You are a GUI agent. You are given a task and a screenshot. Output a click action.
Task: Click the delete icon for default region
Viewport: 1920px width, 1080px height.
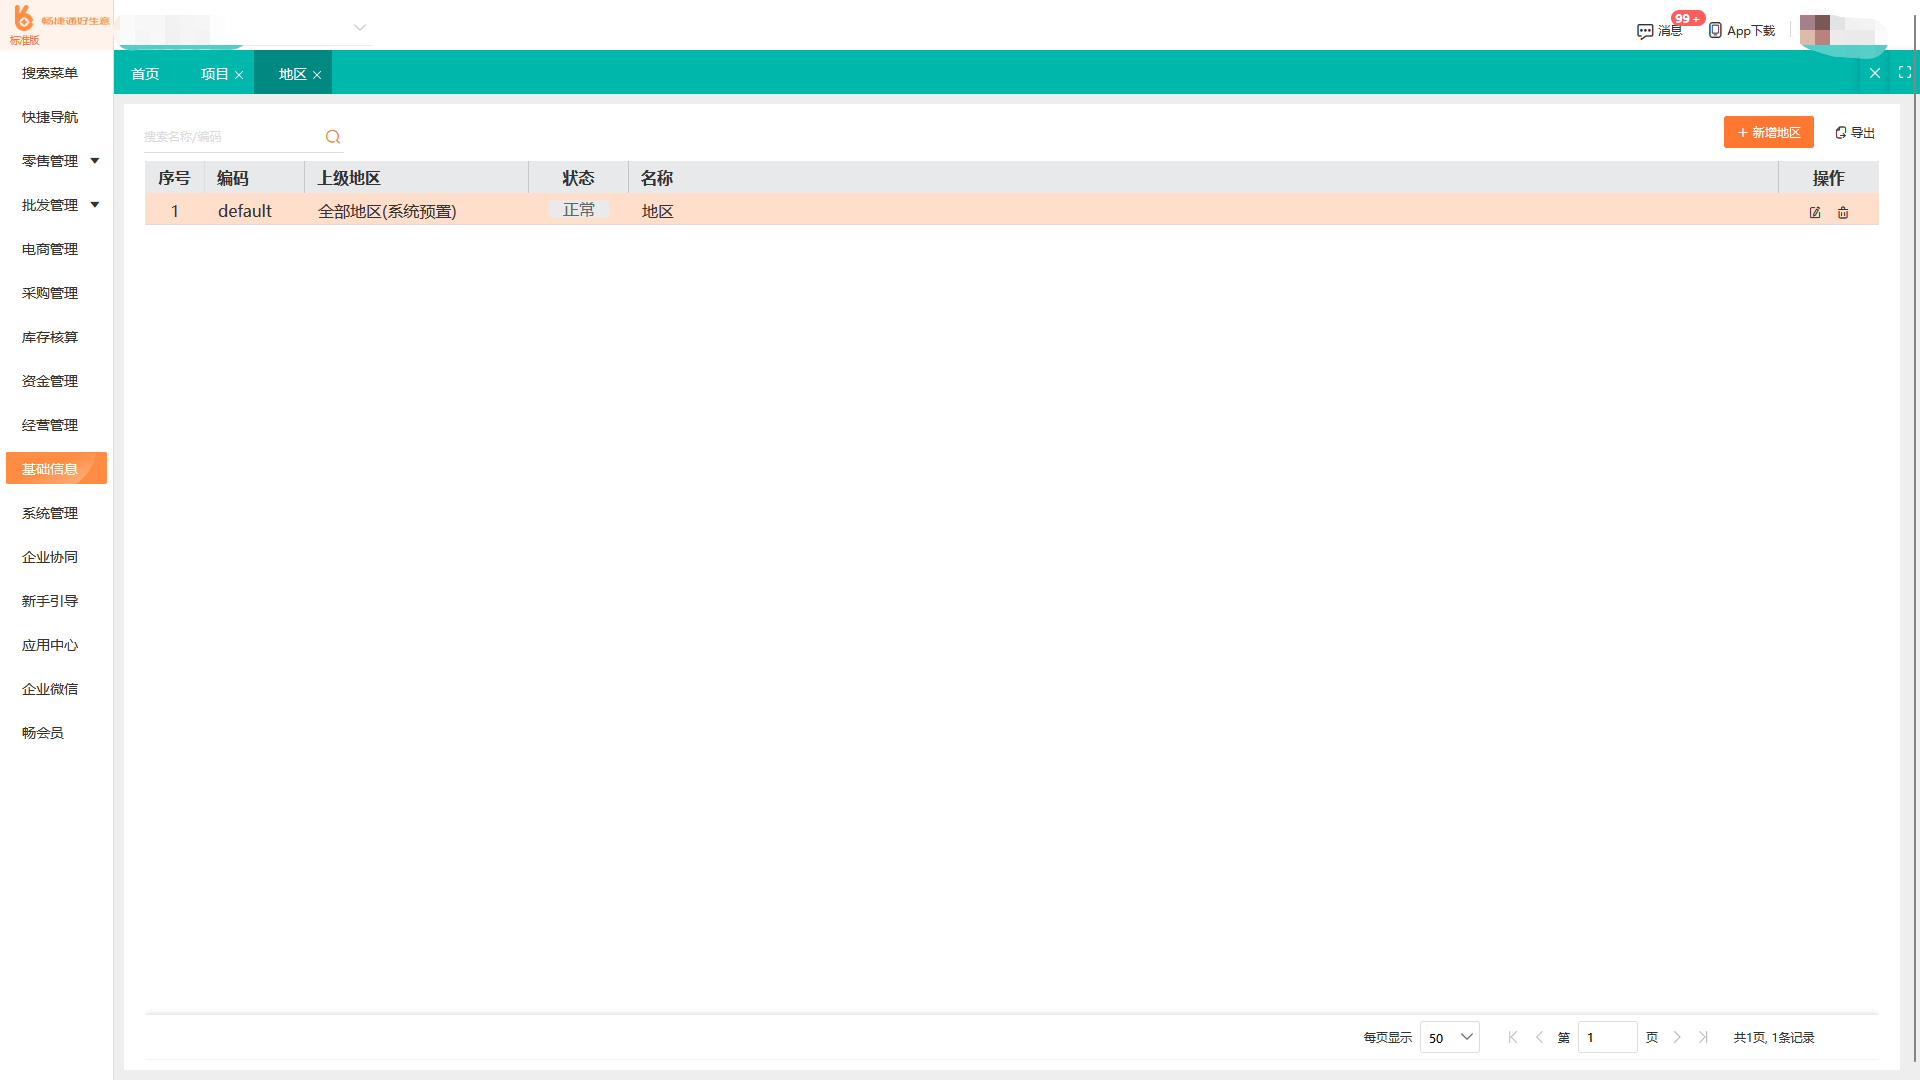(1842, 212)
